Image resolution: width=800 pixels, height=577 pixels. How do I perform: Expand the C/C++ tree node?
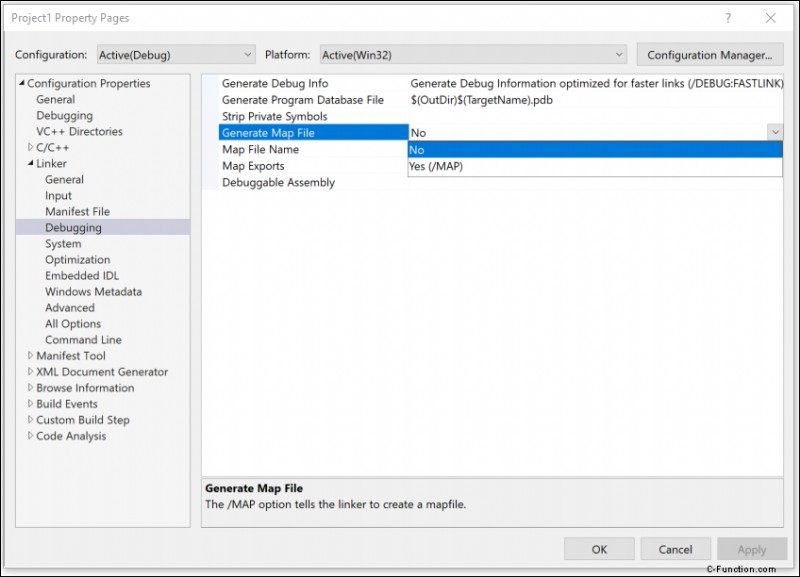30,148
